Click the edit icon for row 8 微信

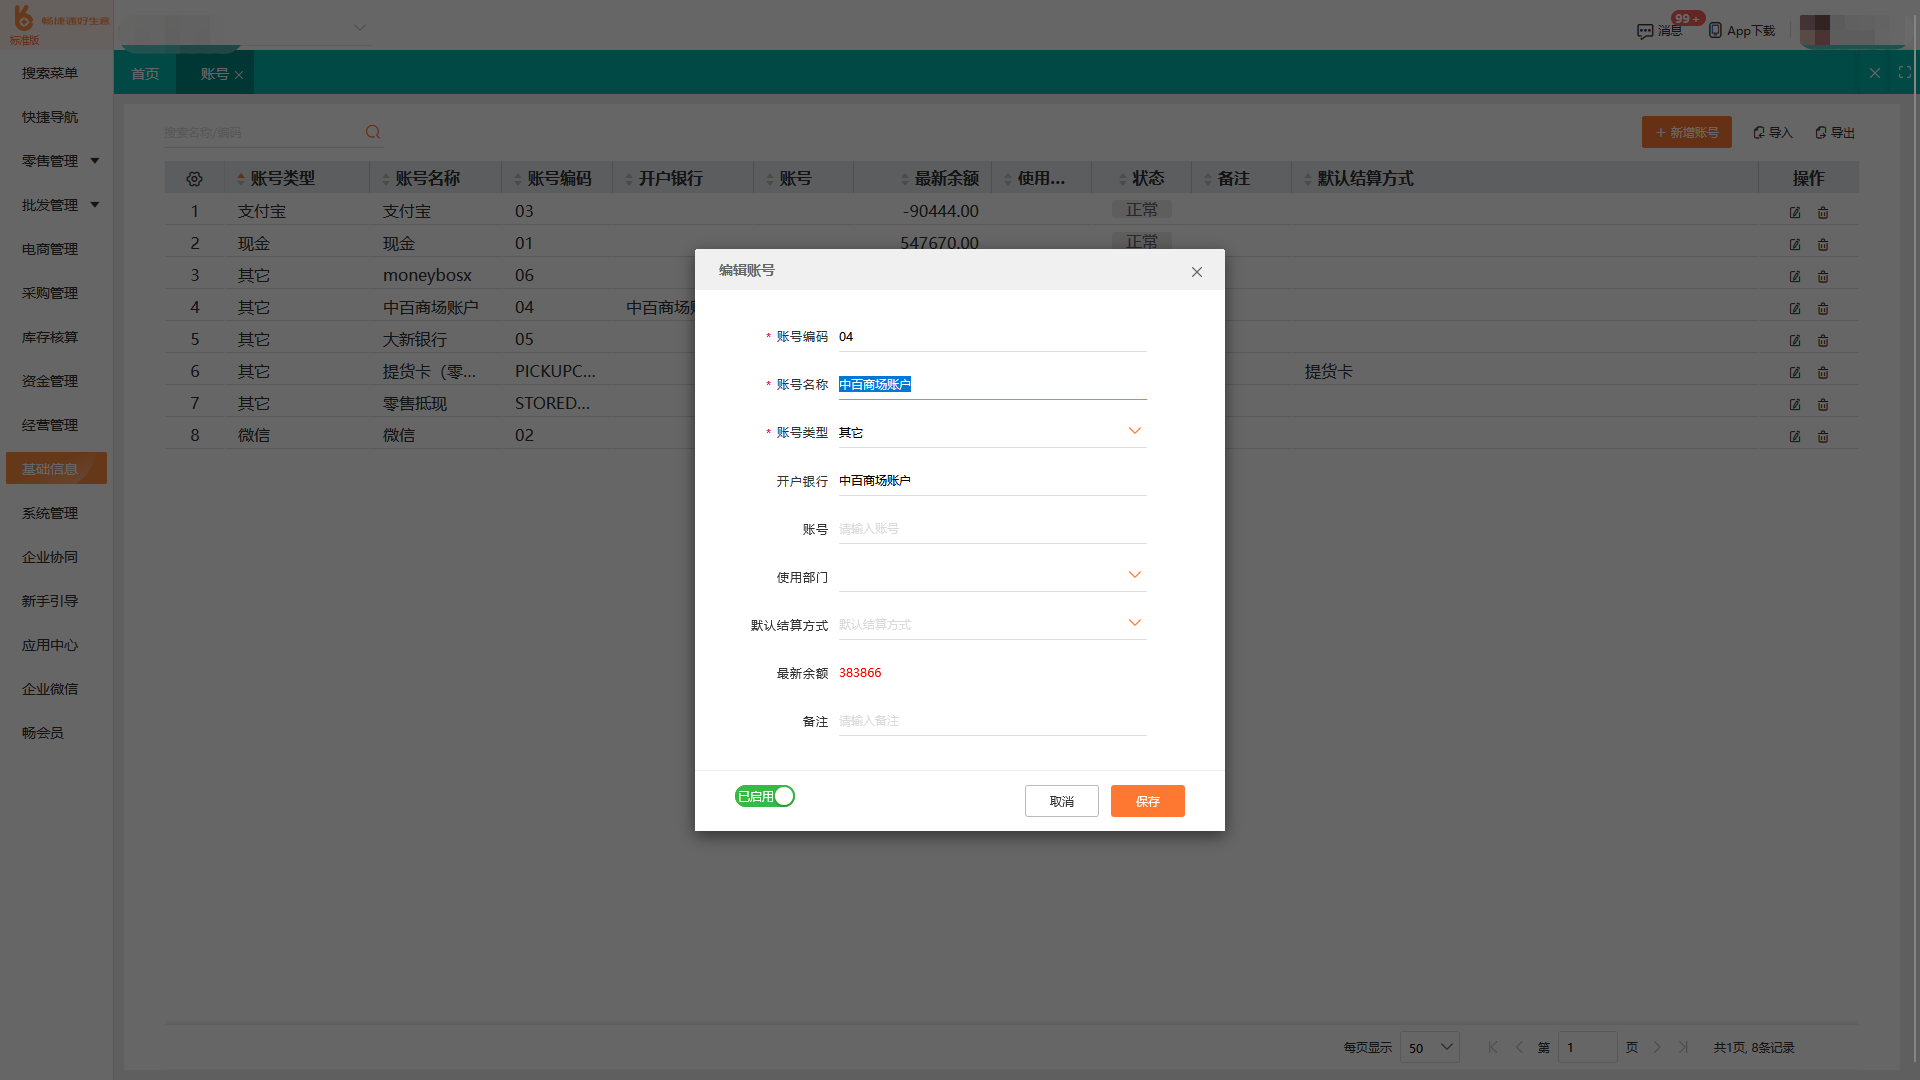coord(1795,436)
